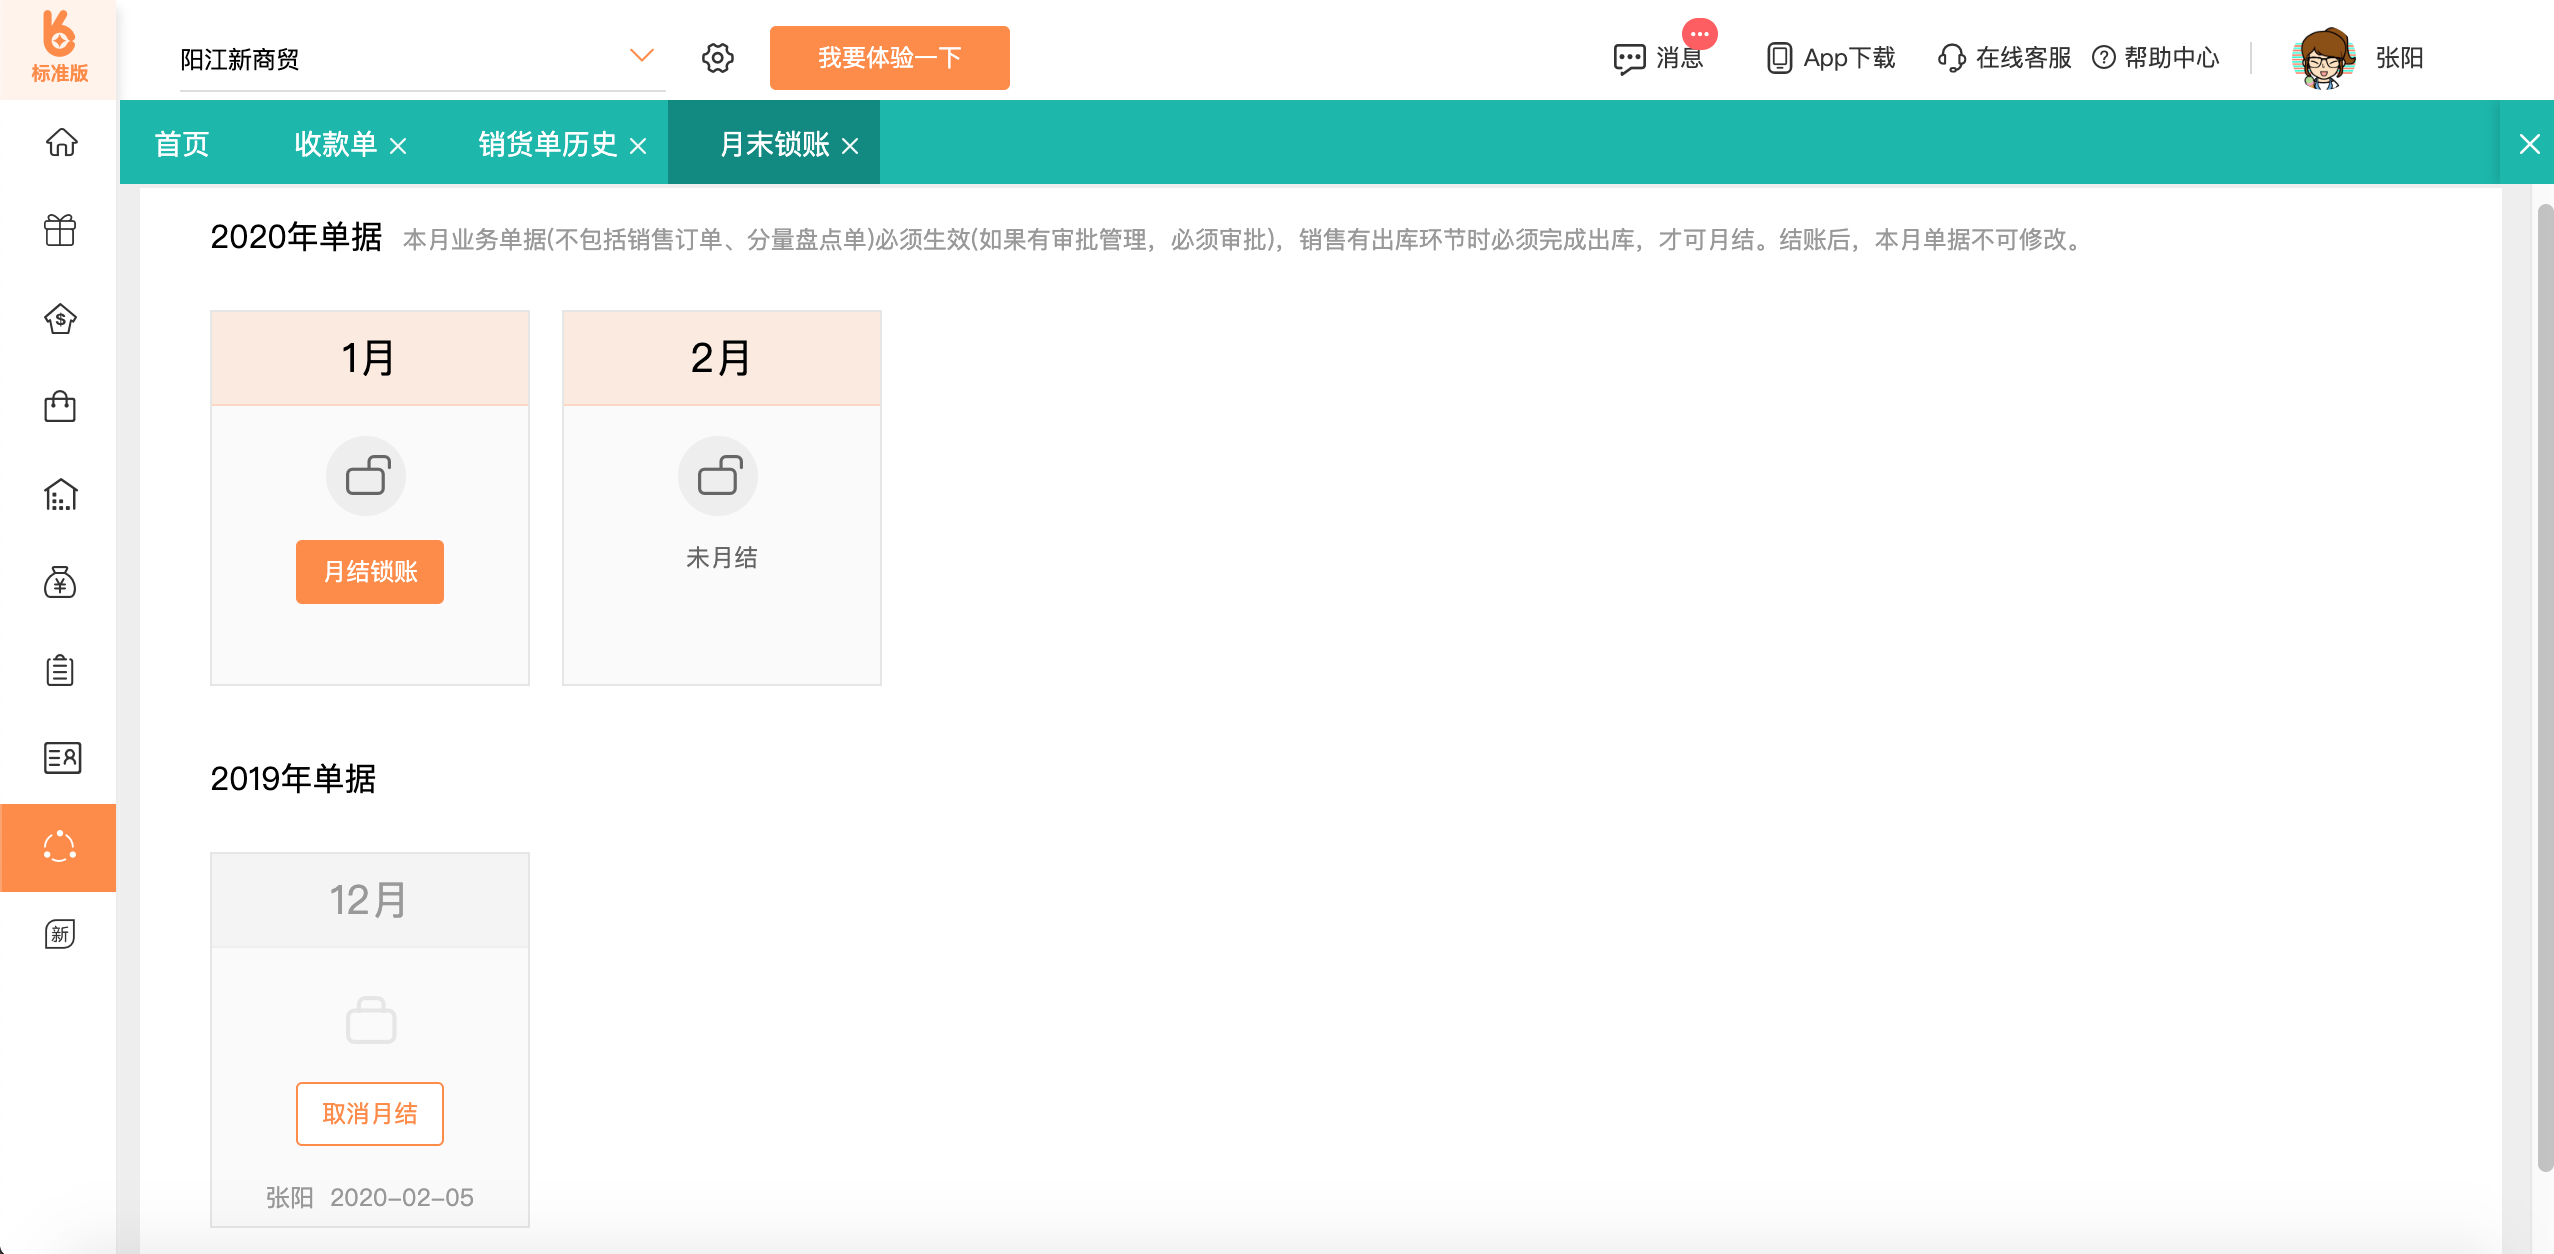Click the 月结锁账 button for January

[370, 570]
